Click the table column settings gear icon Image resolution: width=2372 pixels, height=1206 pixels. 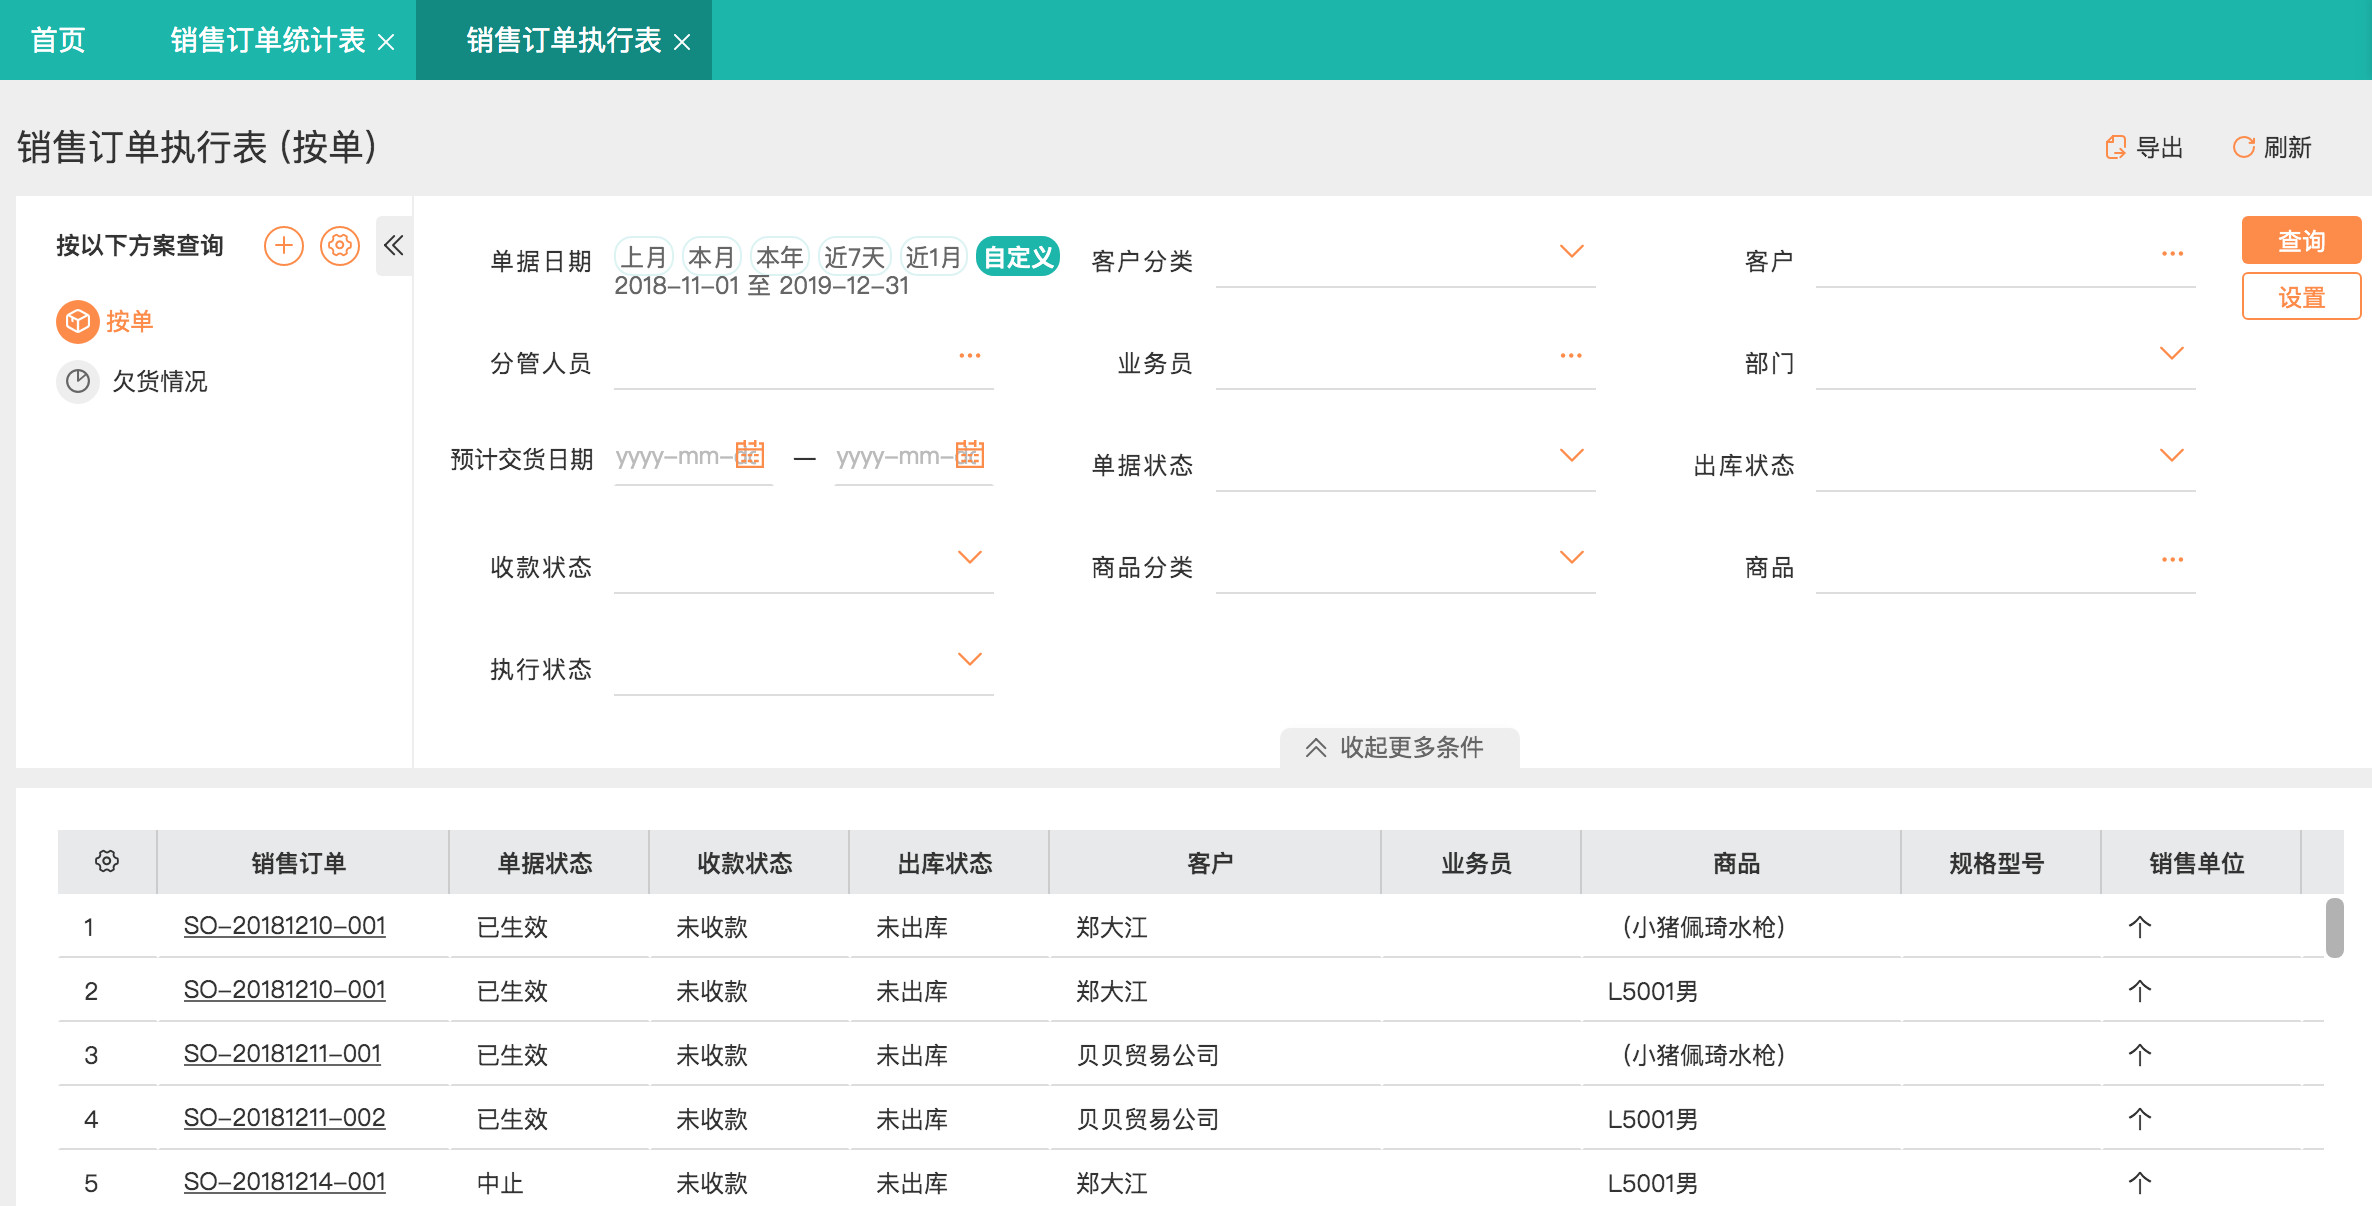coord(108,860)
